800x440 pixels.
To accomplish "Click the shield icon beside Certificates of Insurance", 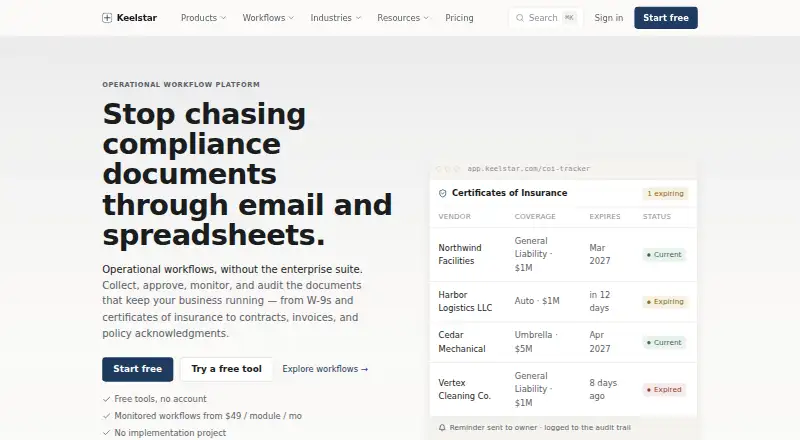I will pyautogui.click(x=442, y=193).
